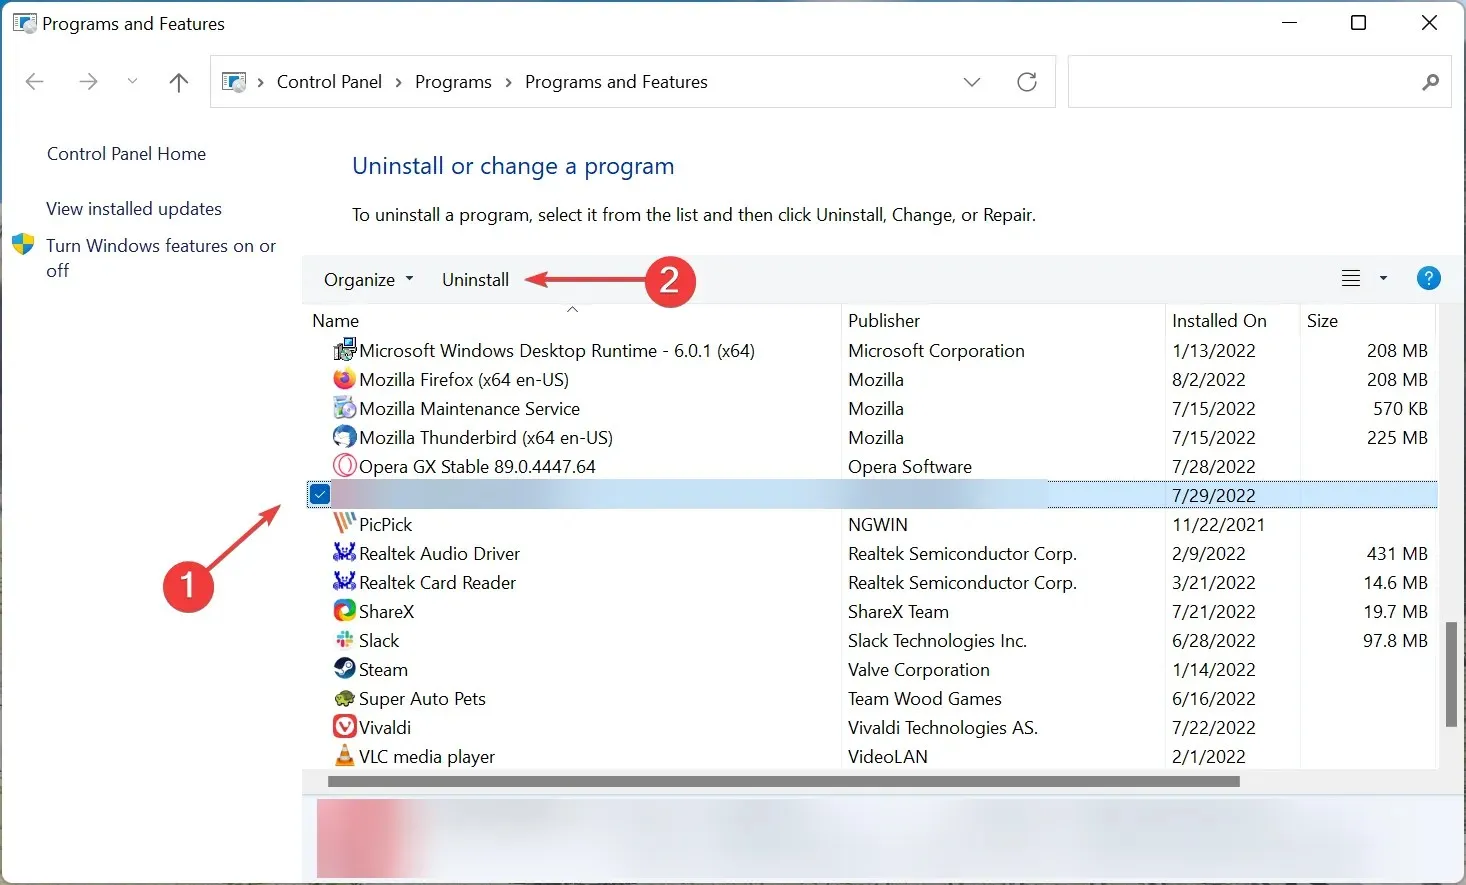This screenshot has width=1466, height=885.
Task: Click the Windows features shield icon
Action: pyautogui.click(x=23, y=245)
